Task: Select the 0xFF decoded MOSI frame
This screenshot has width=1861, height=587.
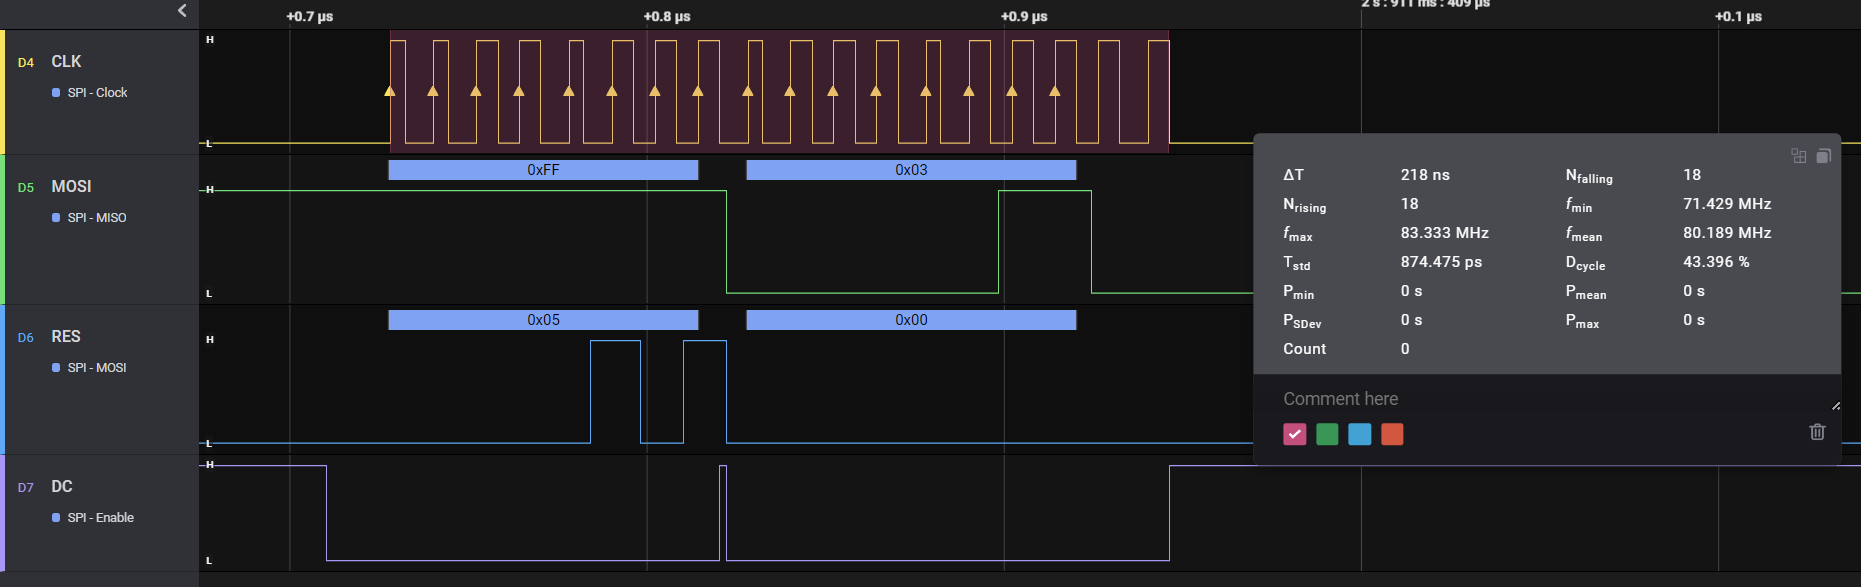Action: tap(543, 170)
